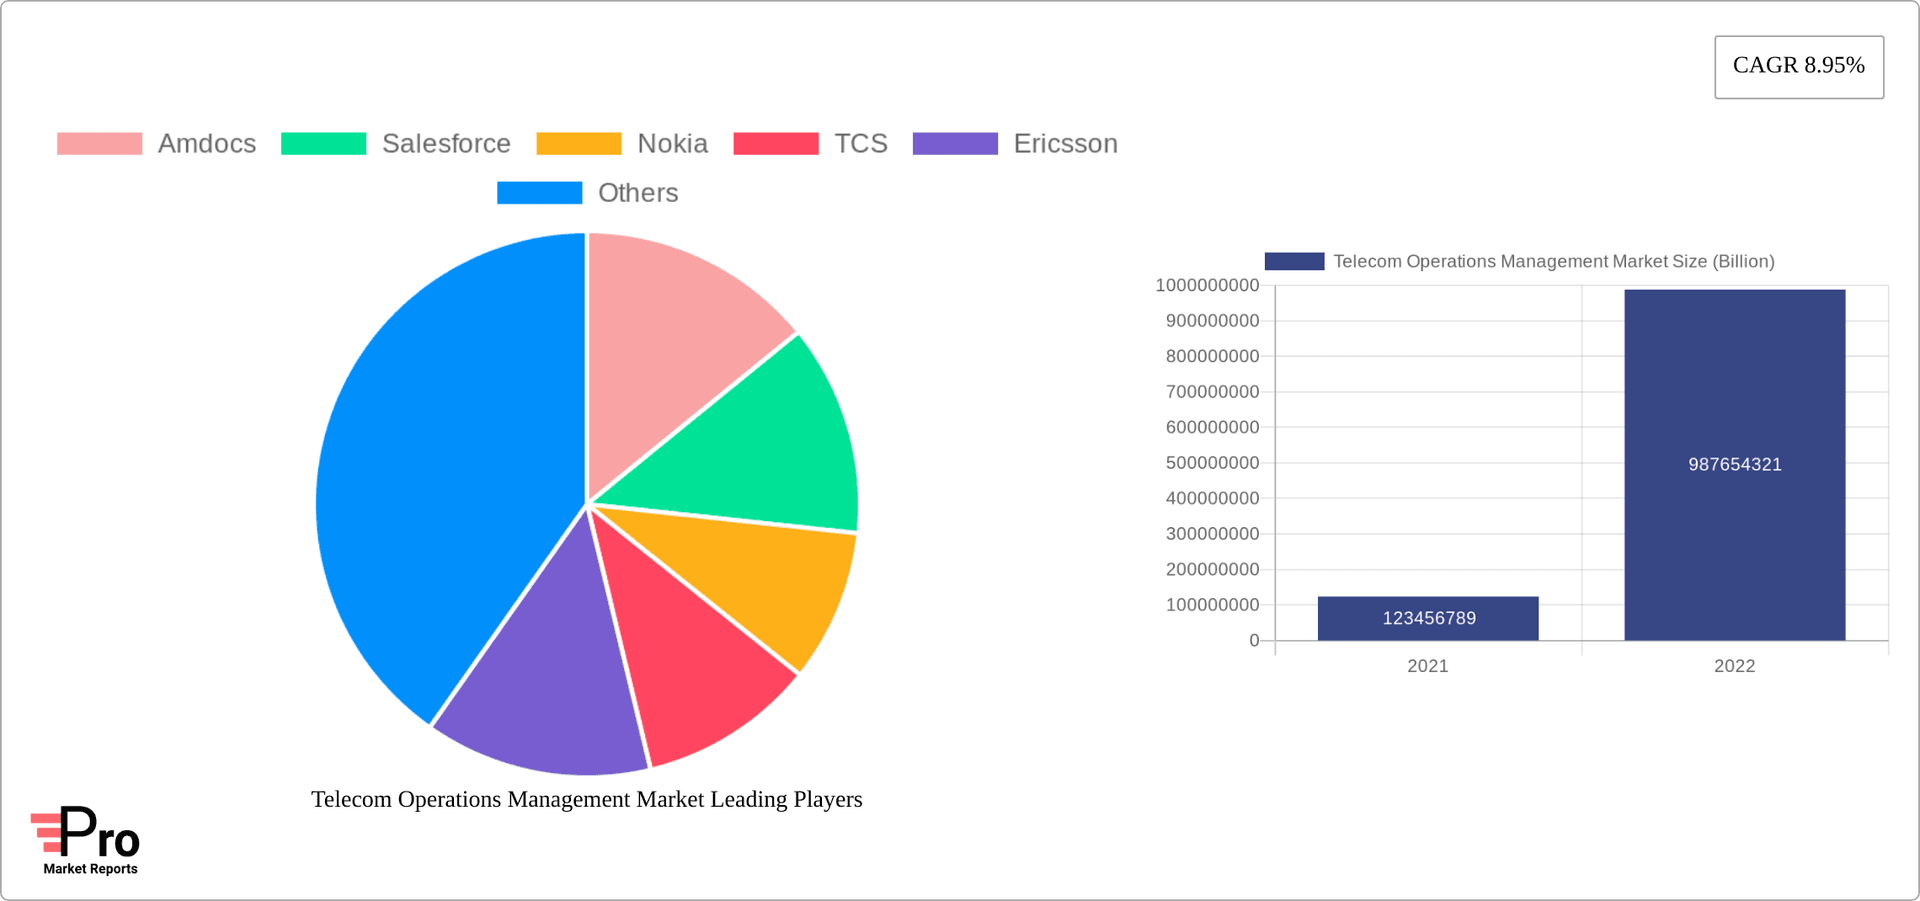Click the Amdocs legend color swatch
Image resolution: width=1920 pixels, height=901 pixels.
[x=99, y=143]
